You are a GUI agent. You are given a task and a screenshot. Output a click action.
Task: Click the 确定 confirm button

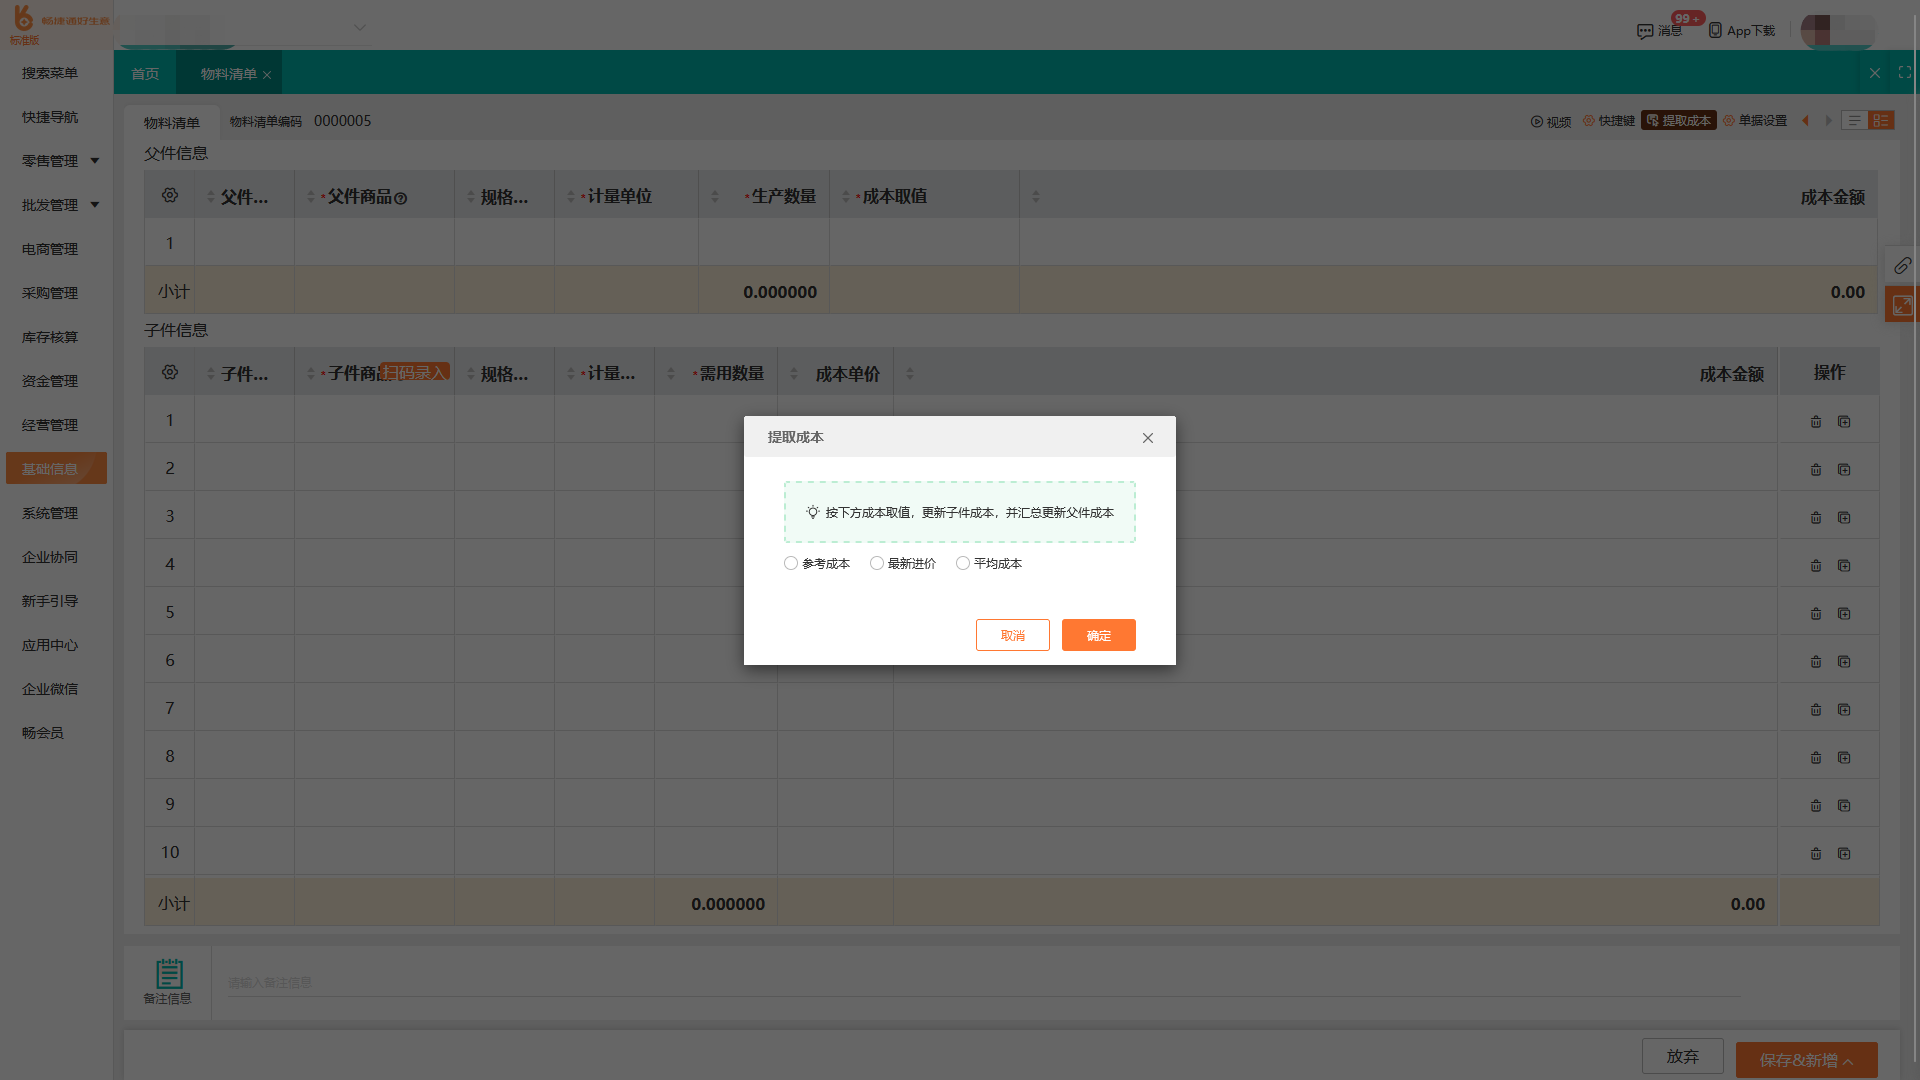pyautogui.click(x=1098, y=634)
